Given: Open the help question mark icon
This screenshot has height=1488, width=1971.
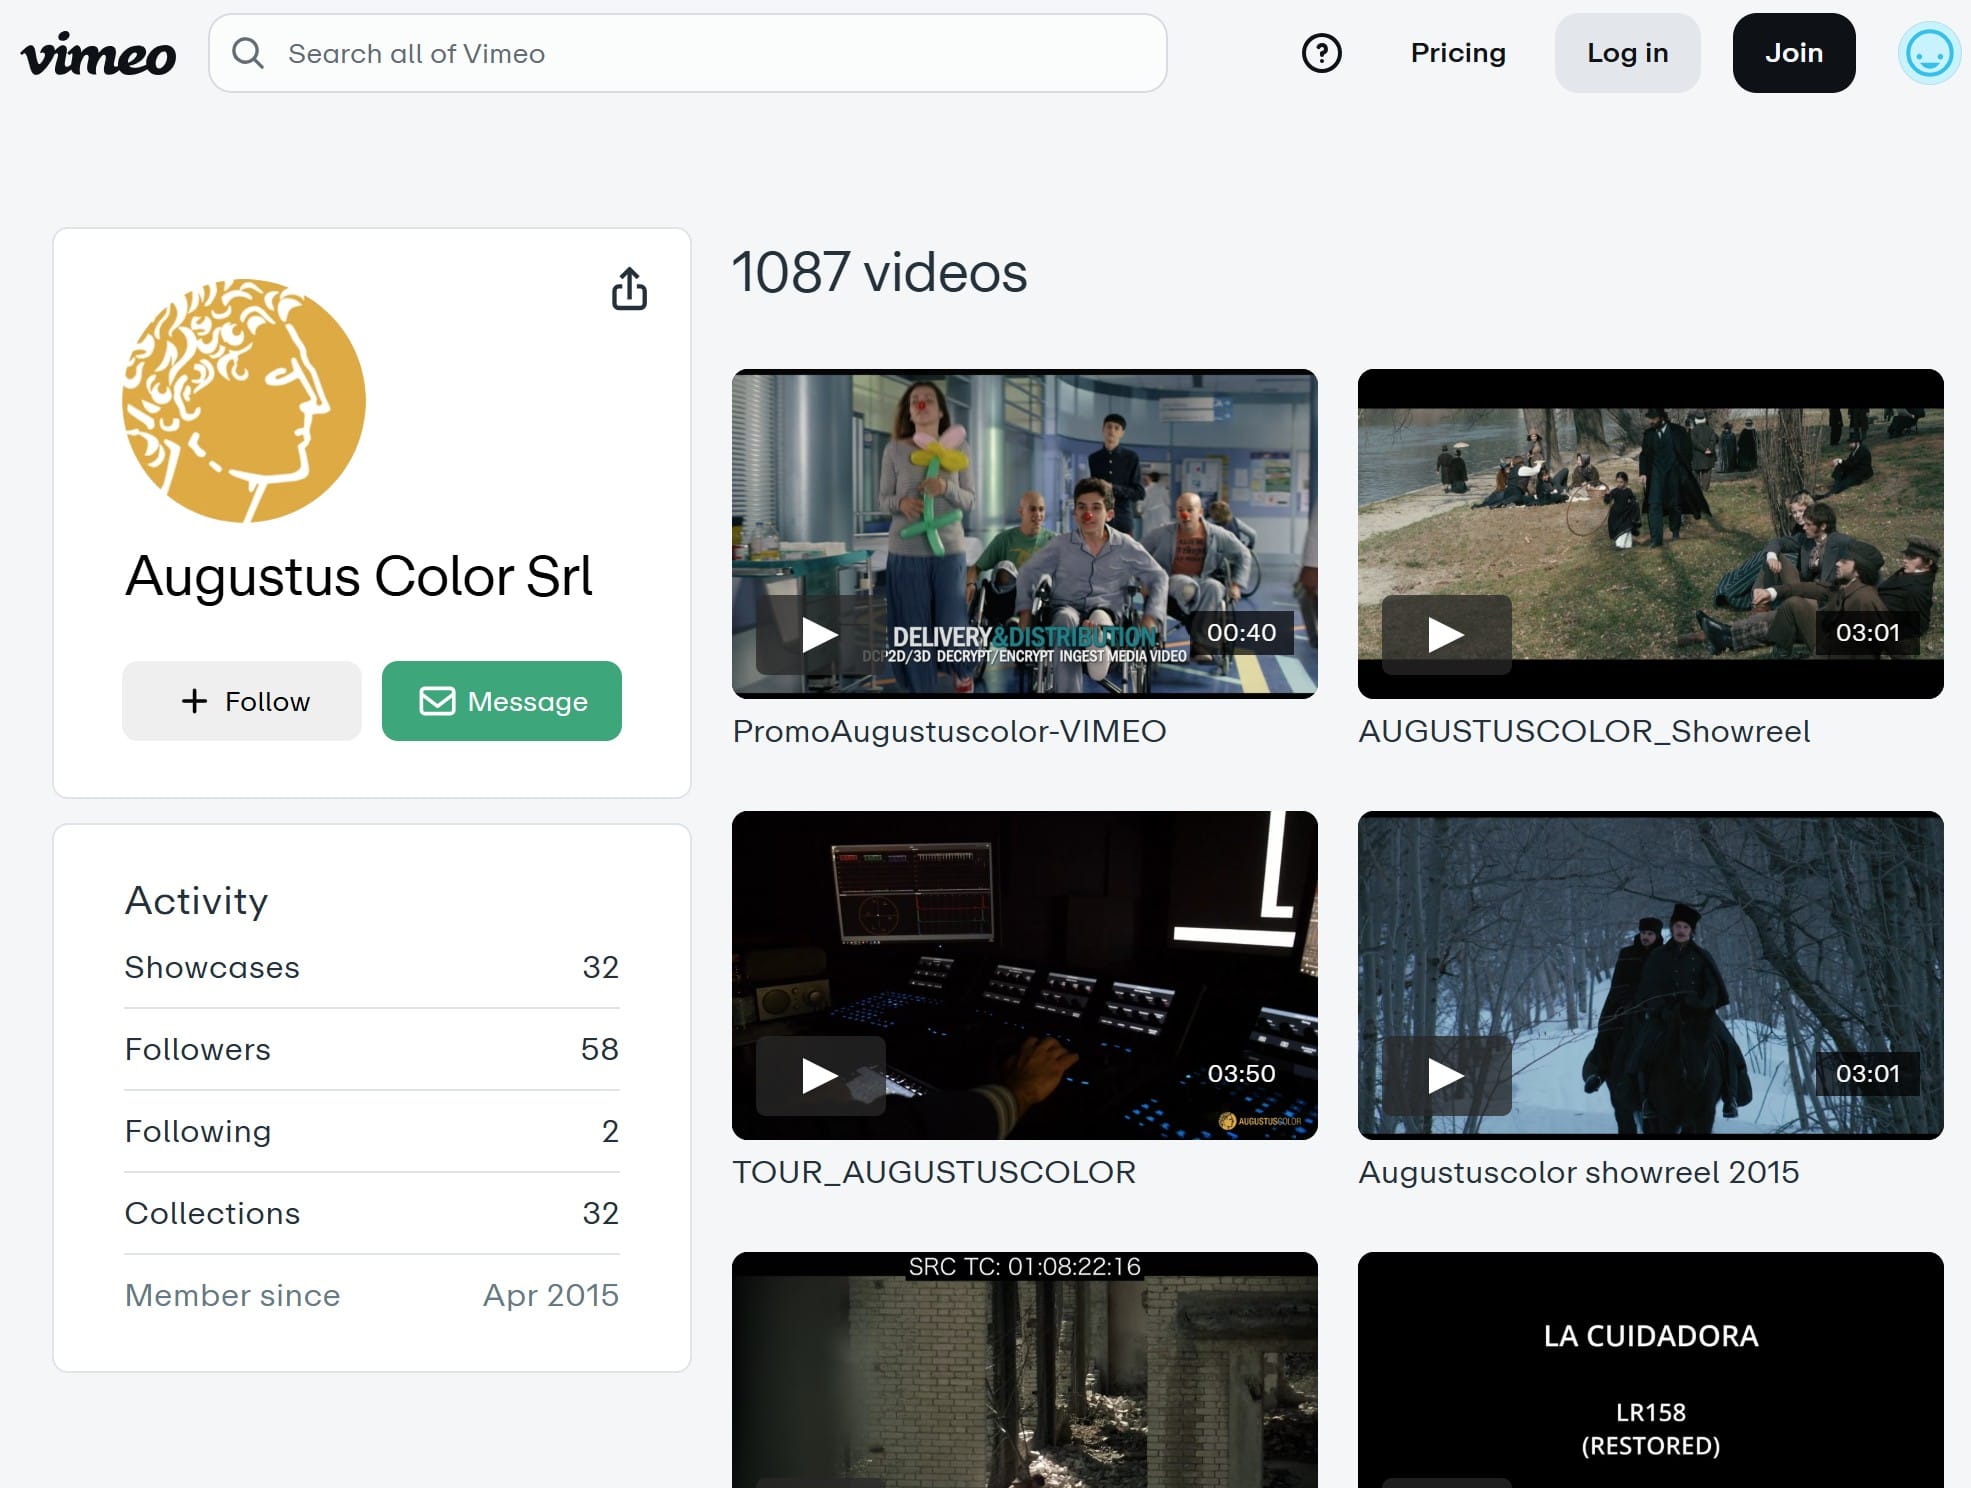Looking at the screenshot, I should (1321, 53).
